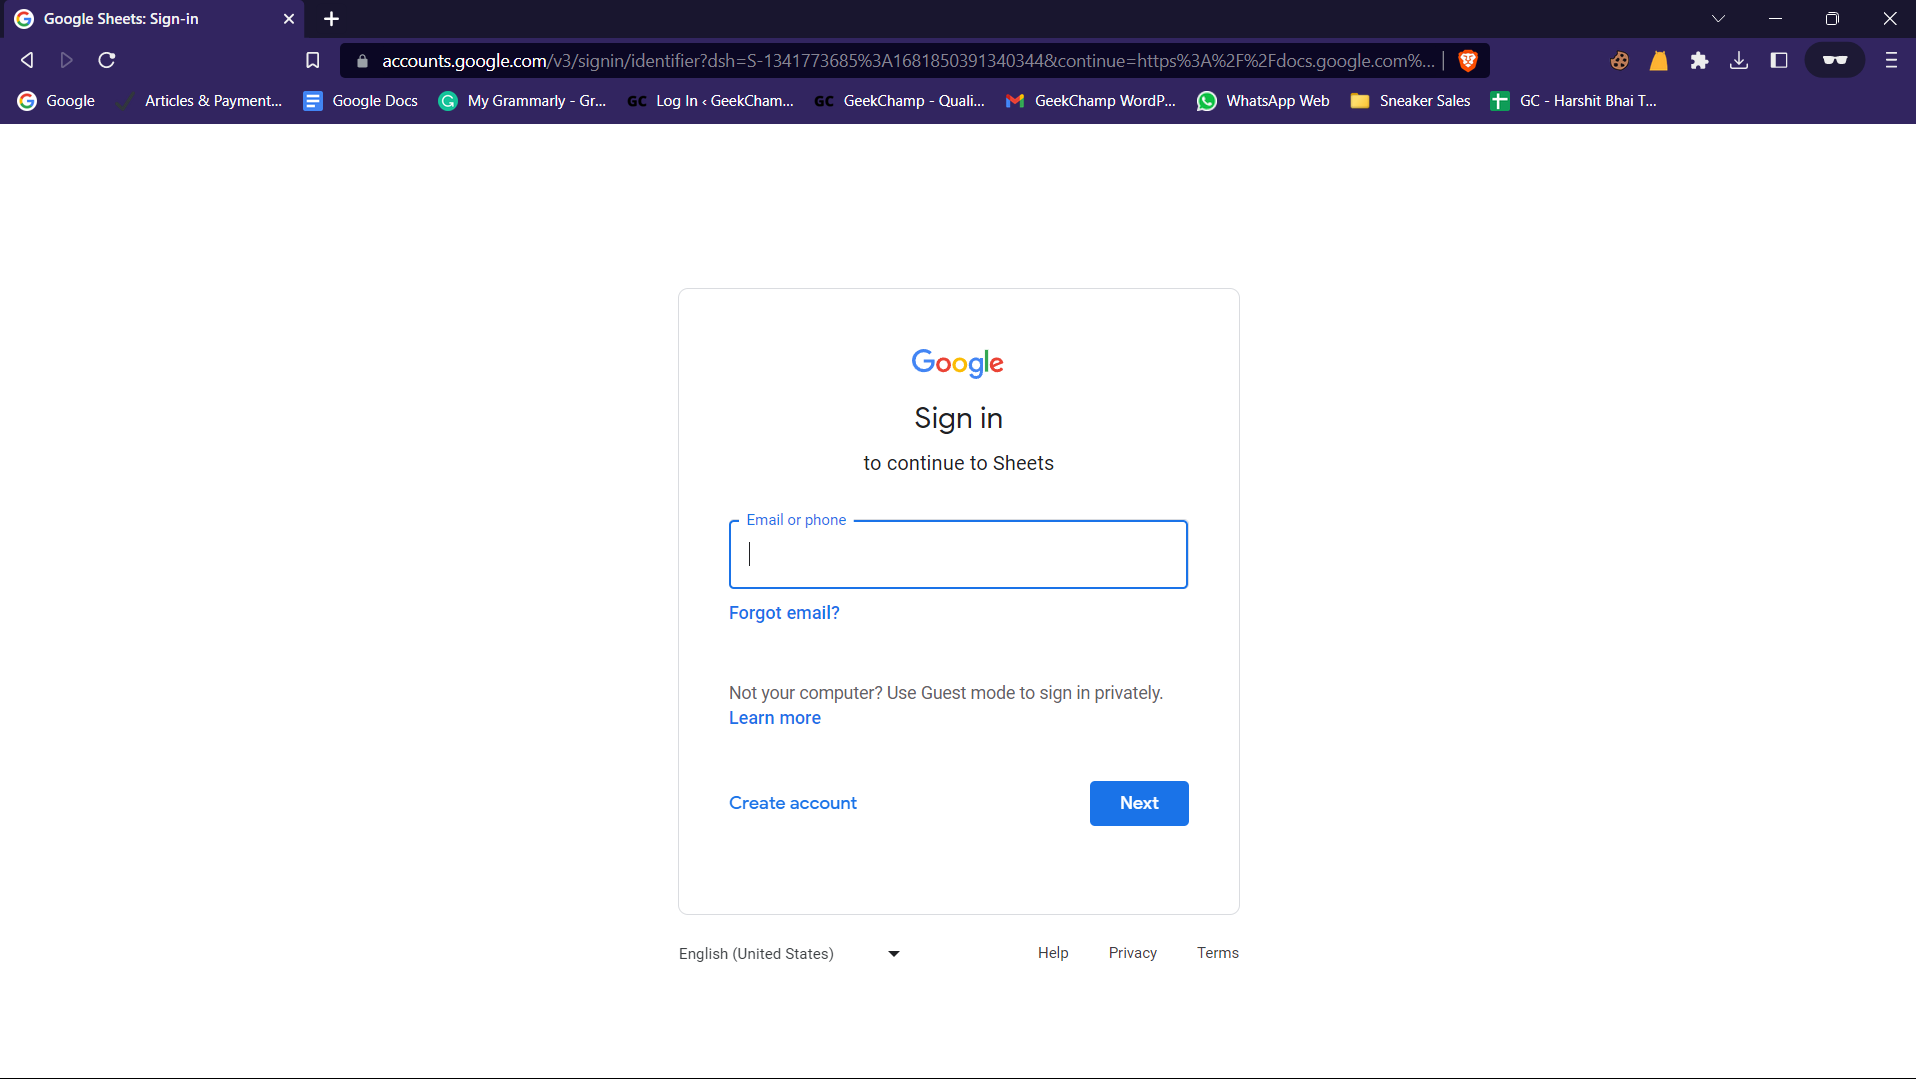
Task: Click the Forgot email? link
Action: (x=784, y=613)
